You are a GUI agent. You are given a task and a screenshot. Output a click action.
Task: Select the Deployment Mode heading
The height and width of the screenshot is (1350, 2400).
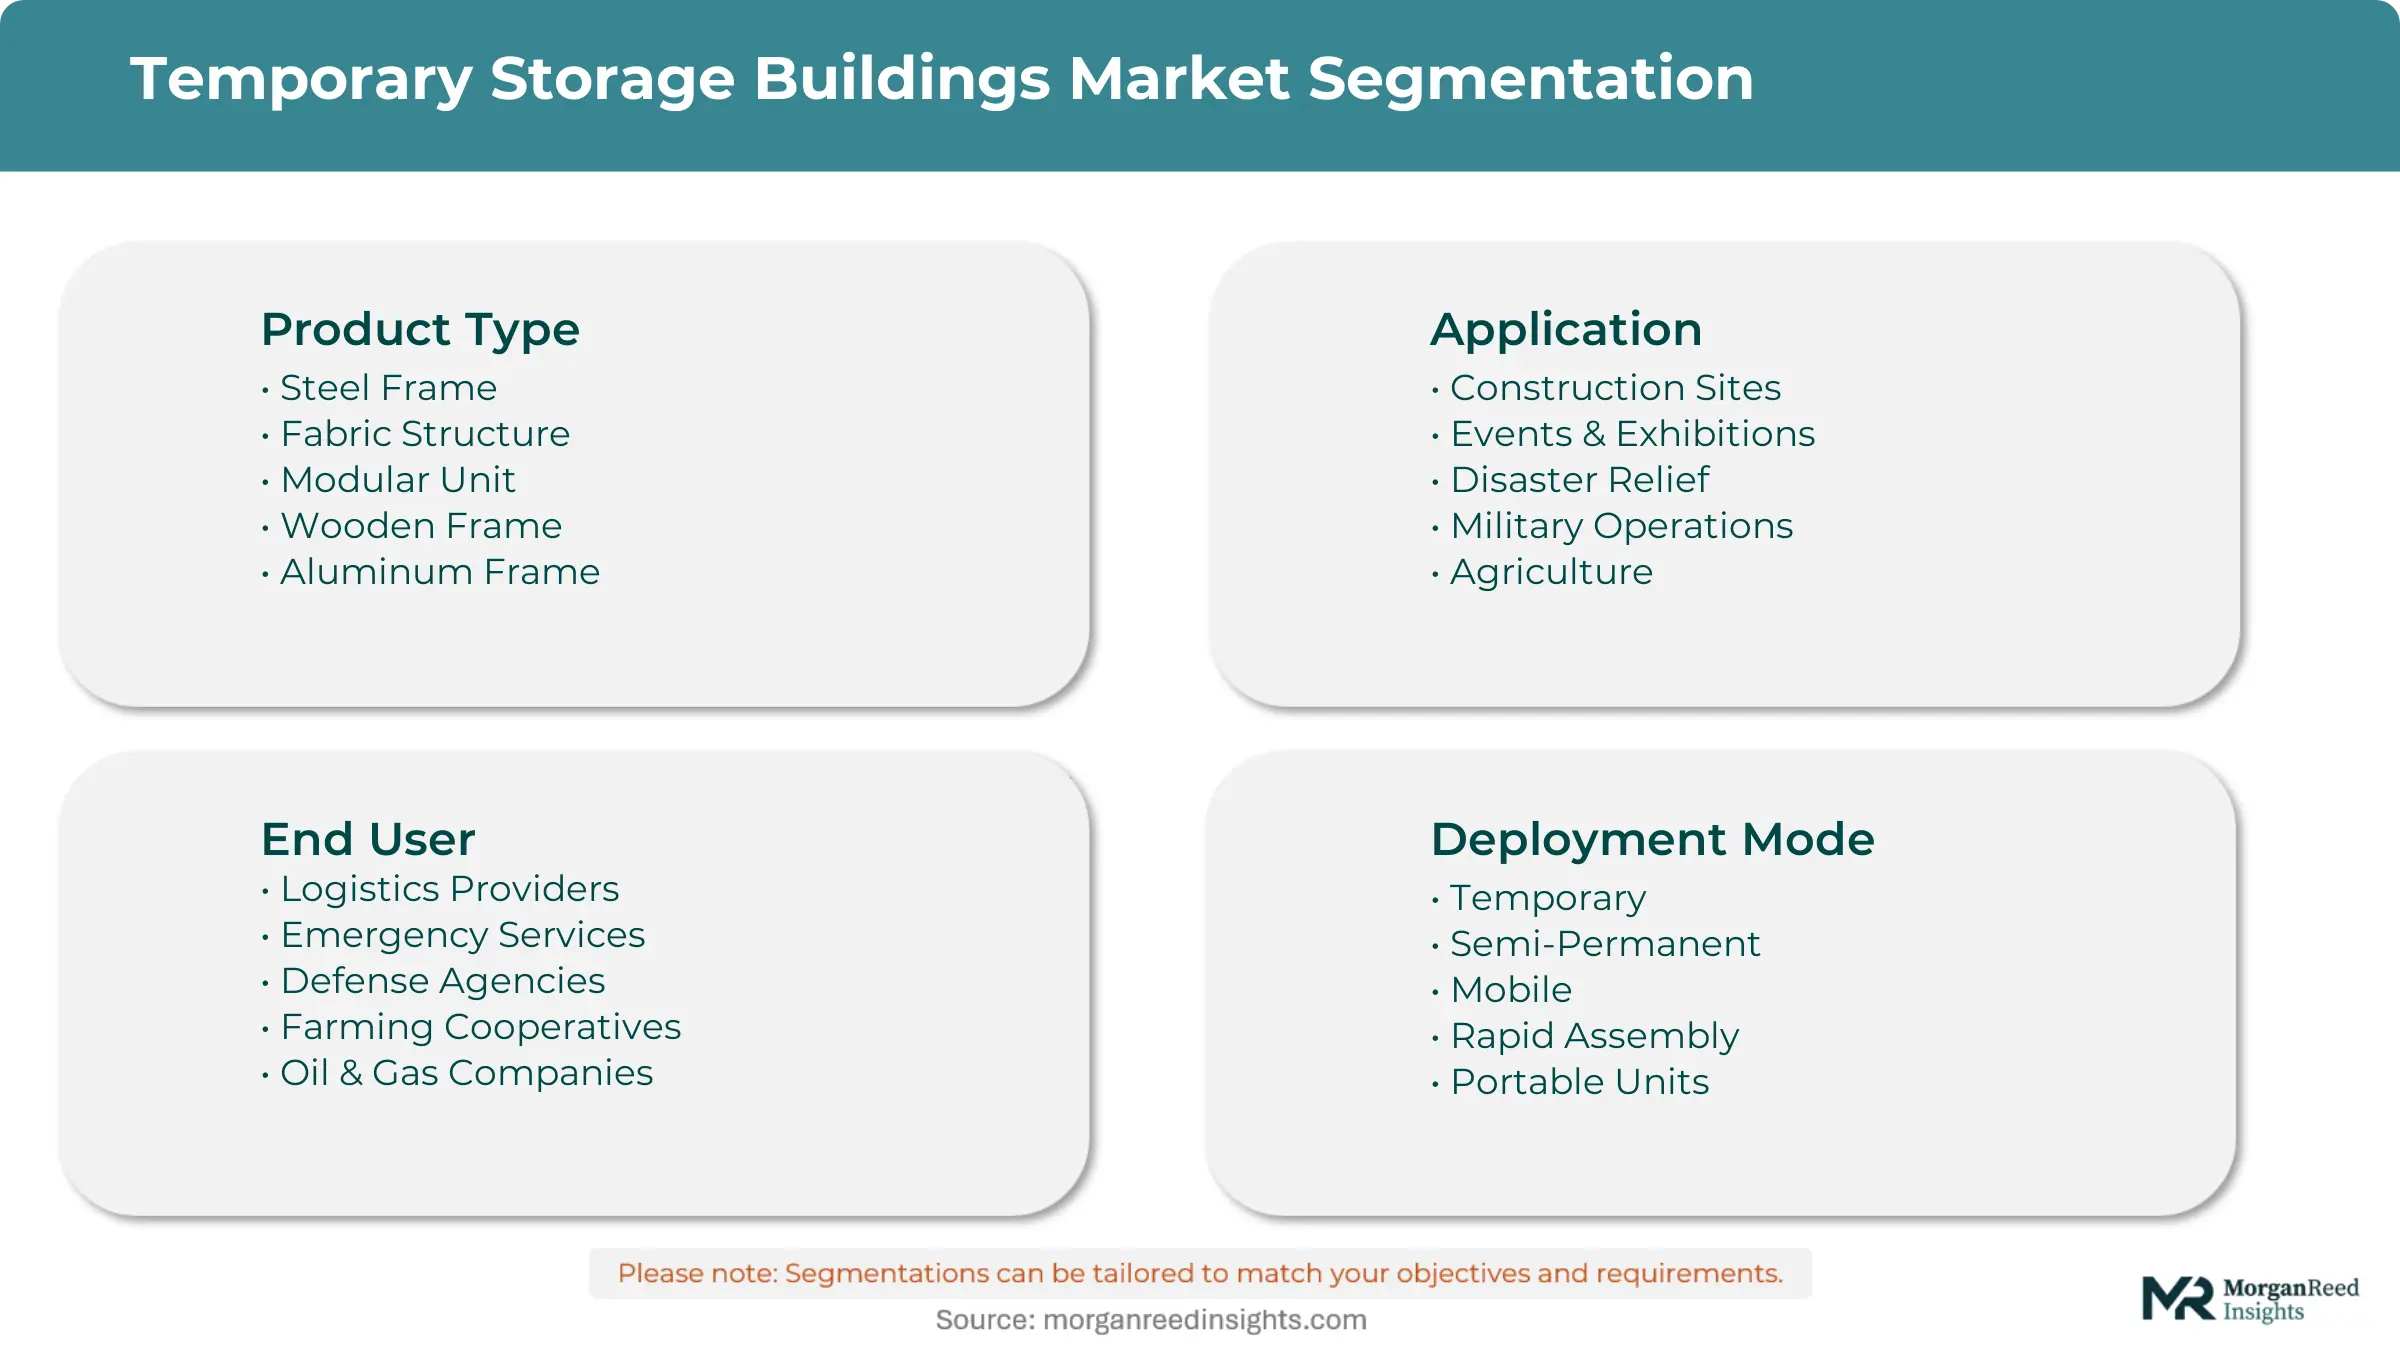pyautogui.click(x=1652, y=841)
